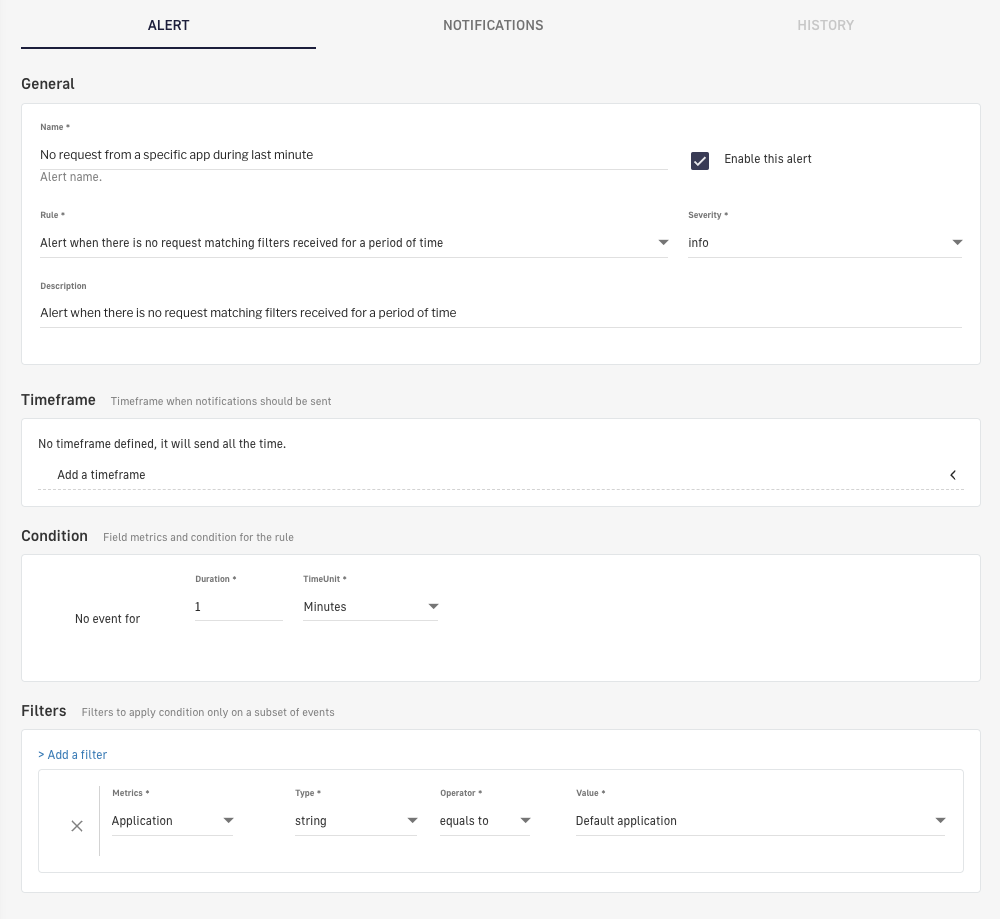Click the Duration input field

coord(238,607)
